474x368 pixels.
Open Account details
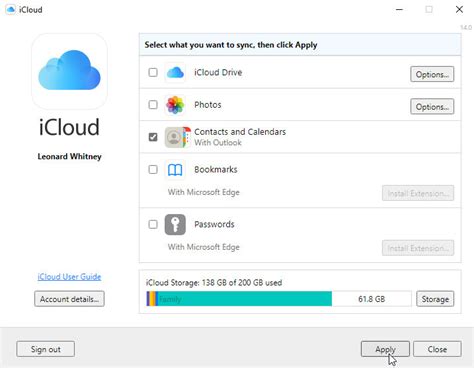click(x=69, y=299)
